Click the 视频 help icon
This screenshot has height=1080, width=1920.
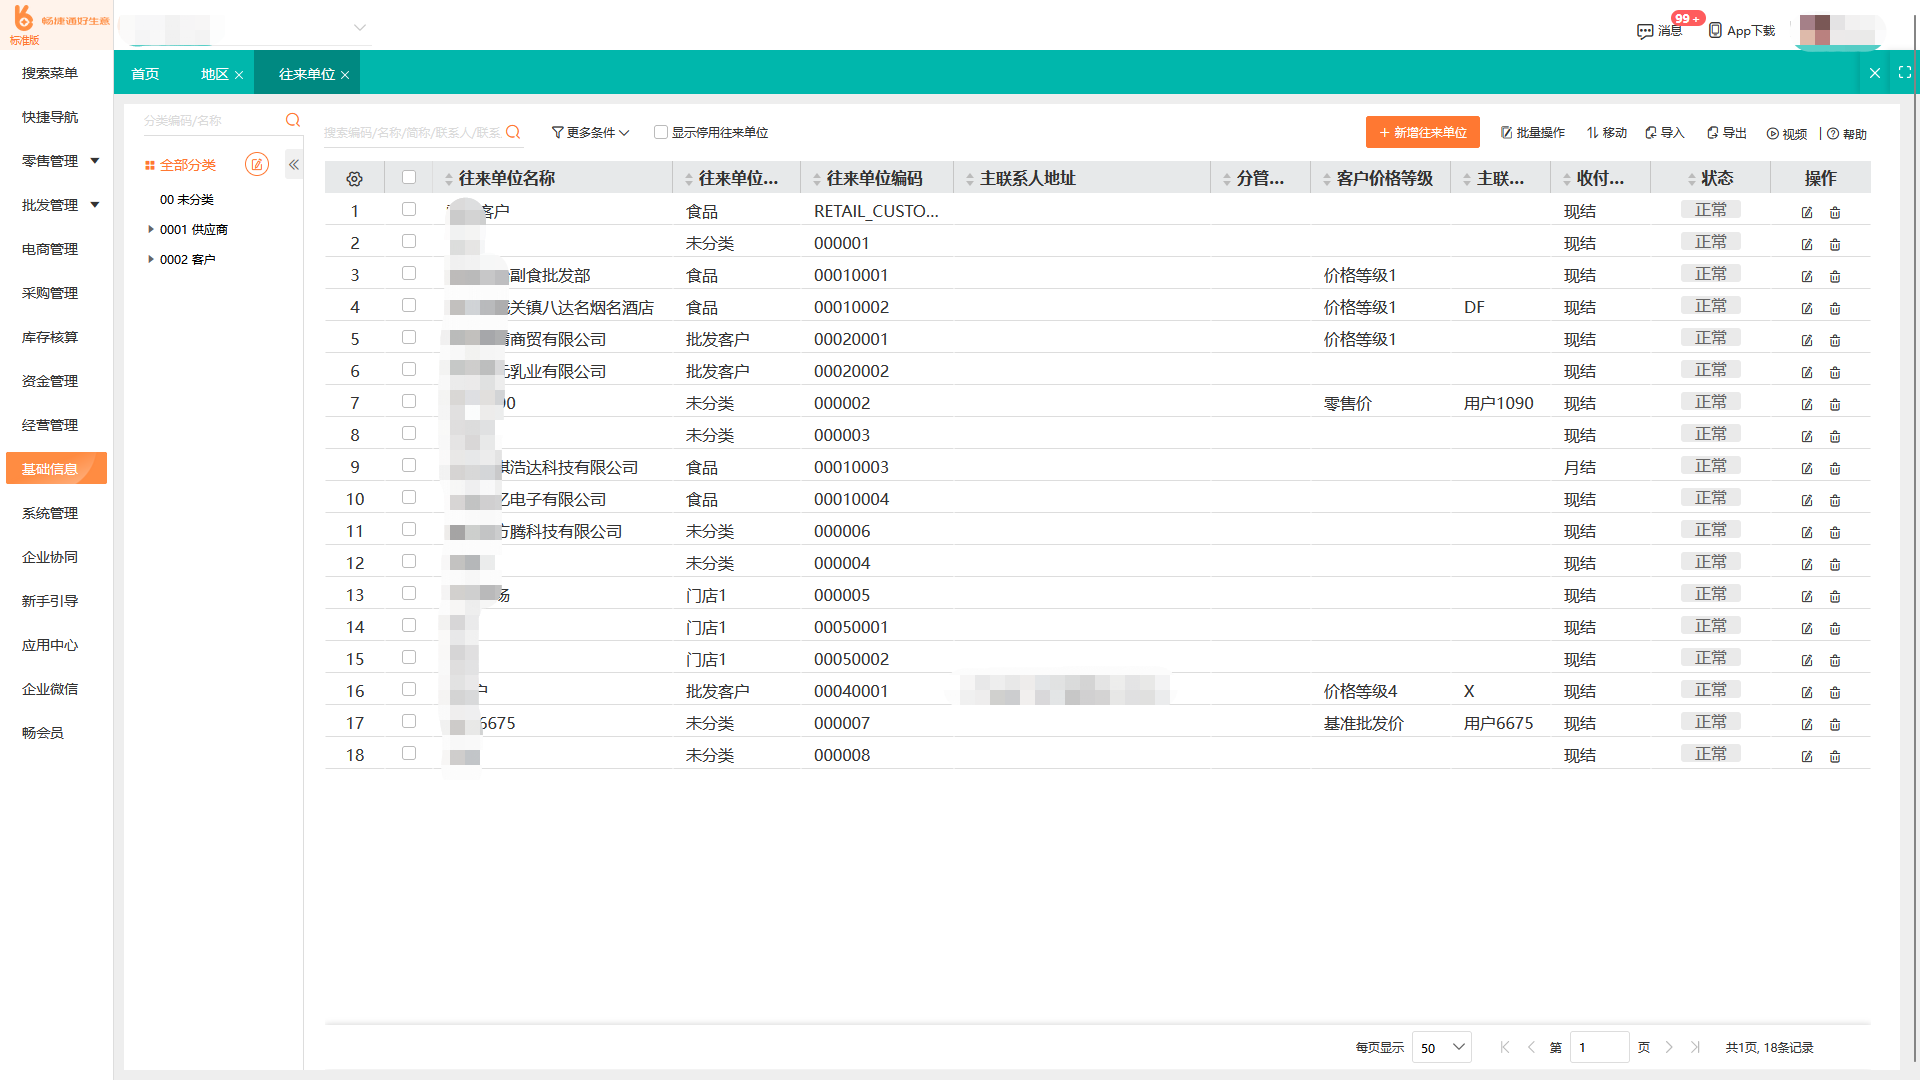1787,131
